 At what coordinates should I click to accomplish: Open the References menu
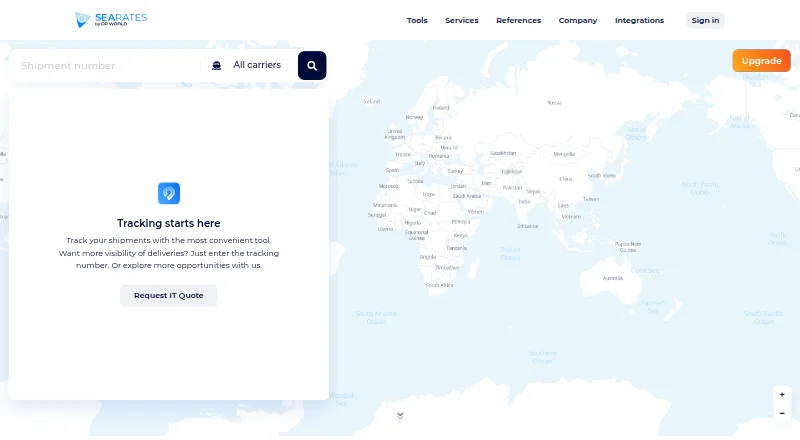(x=518, y=20)
